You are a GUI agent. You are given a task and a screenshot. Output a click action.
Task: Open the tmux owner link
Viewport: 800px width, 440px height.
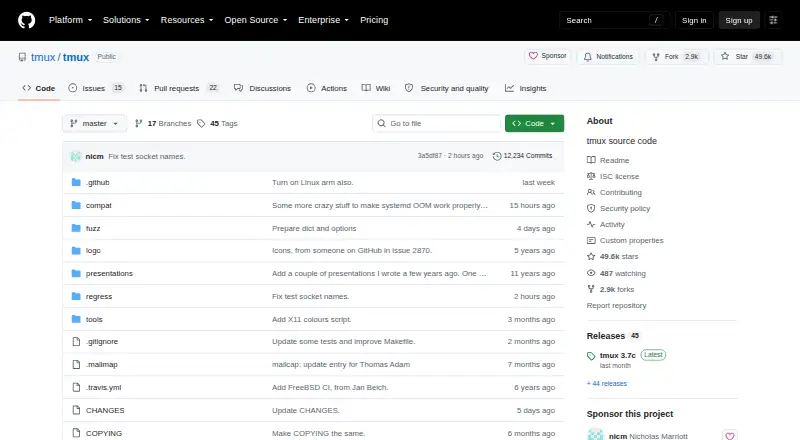[43, 57]
